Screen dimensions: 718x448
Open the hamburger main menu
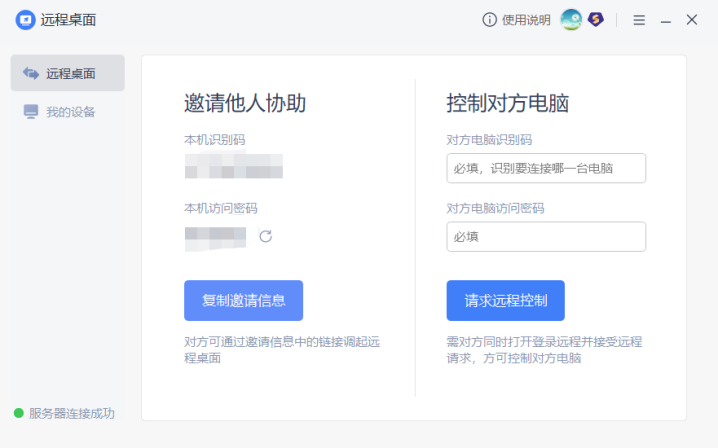coord(639,20)
